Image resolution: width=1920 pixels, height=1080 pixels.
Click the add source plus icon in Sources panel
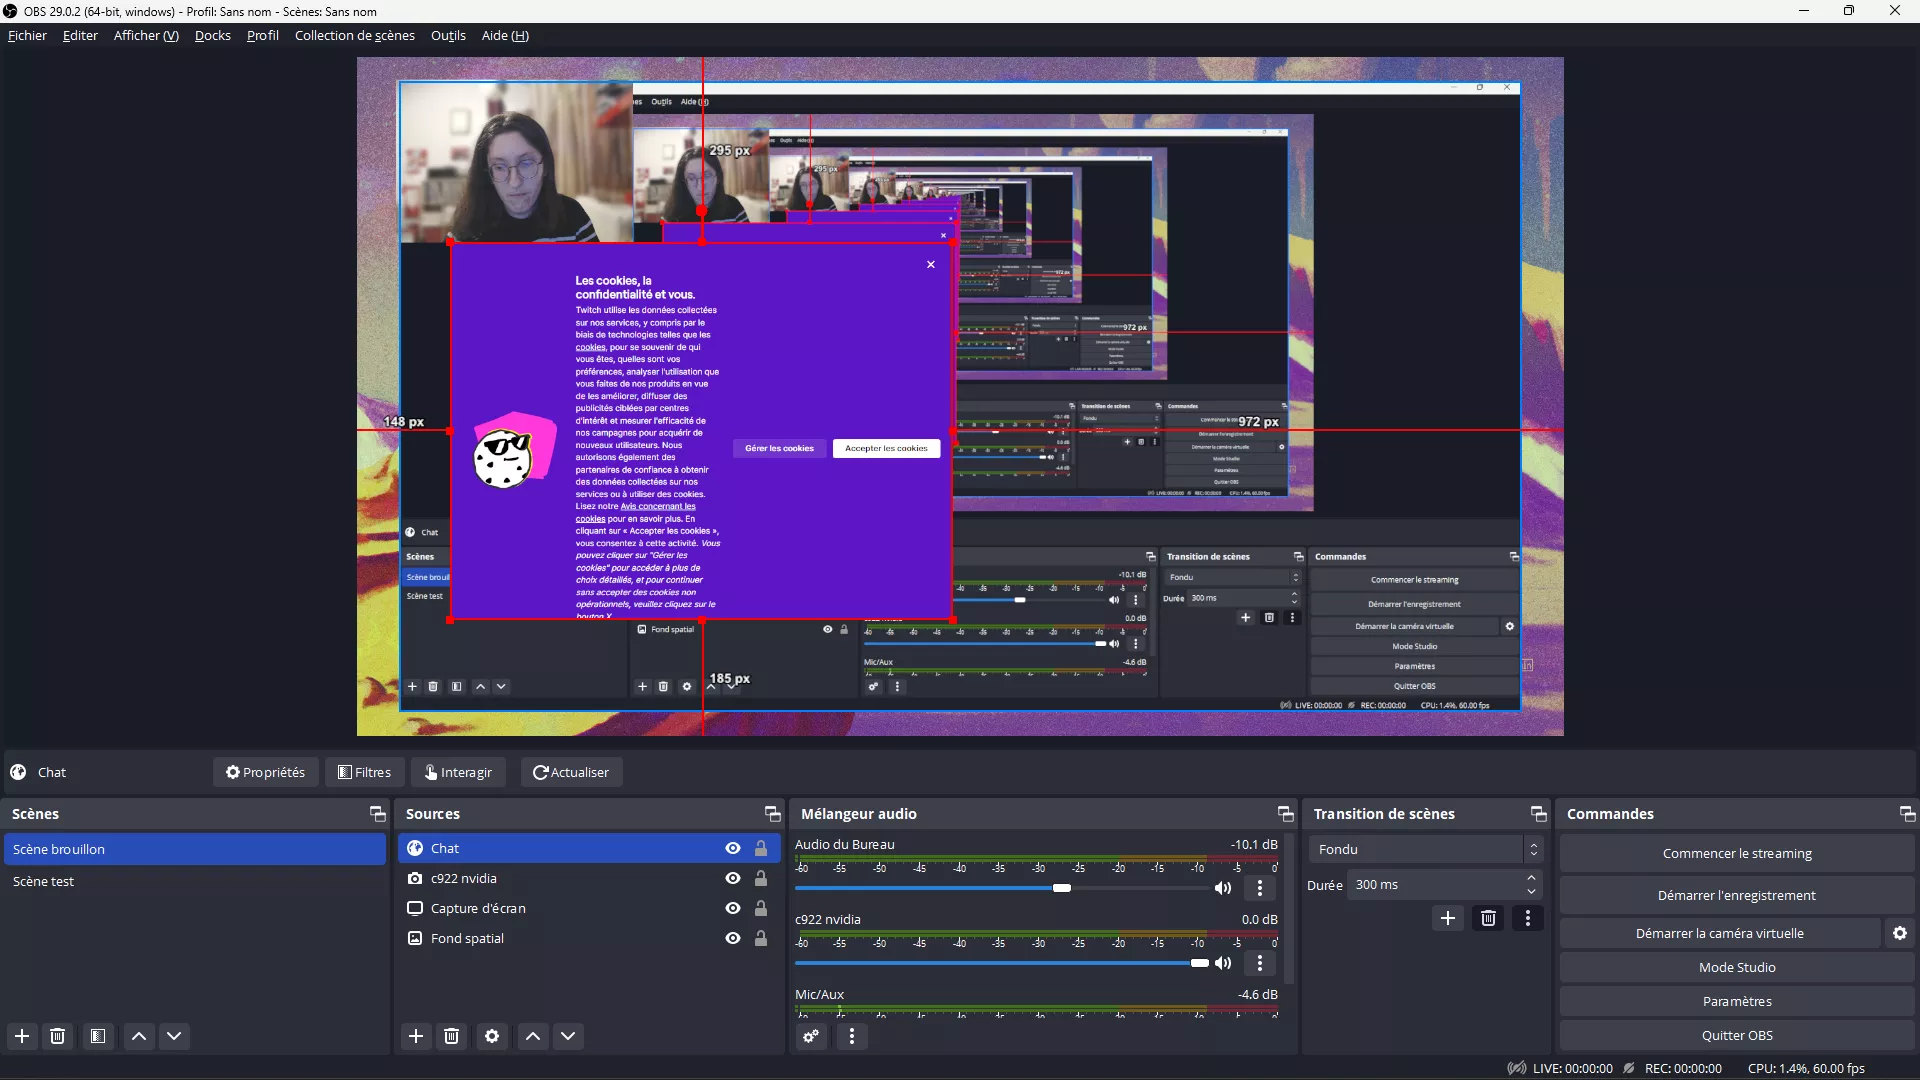tap(415, 1035)
